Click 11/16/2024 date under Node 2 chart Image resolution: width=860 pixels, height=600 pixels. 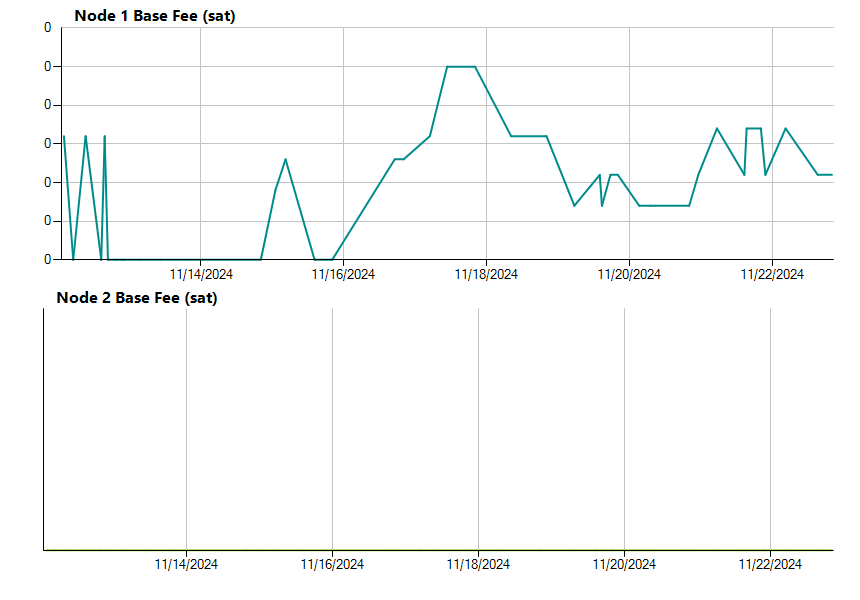tap(332, 564)
